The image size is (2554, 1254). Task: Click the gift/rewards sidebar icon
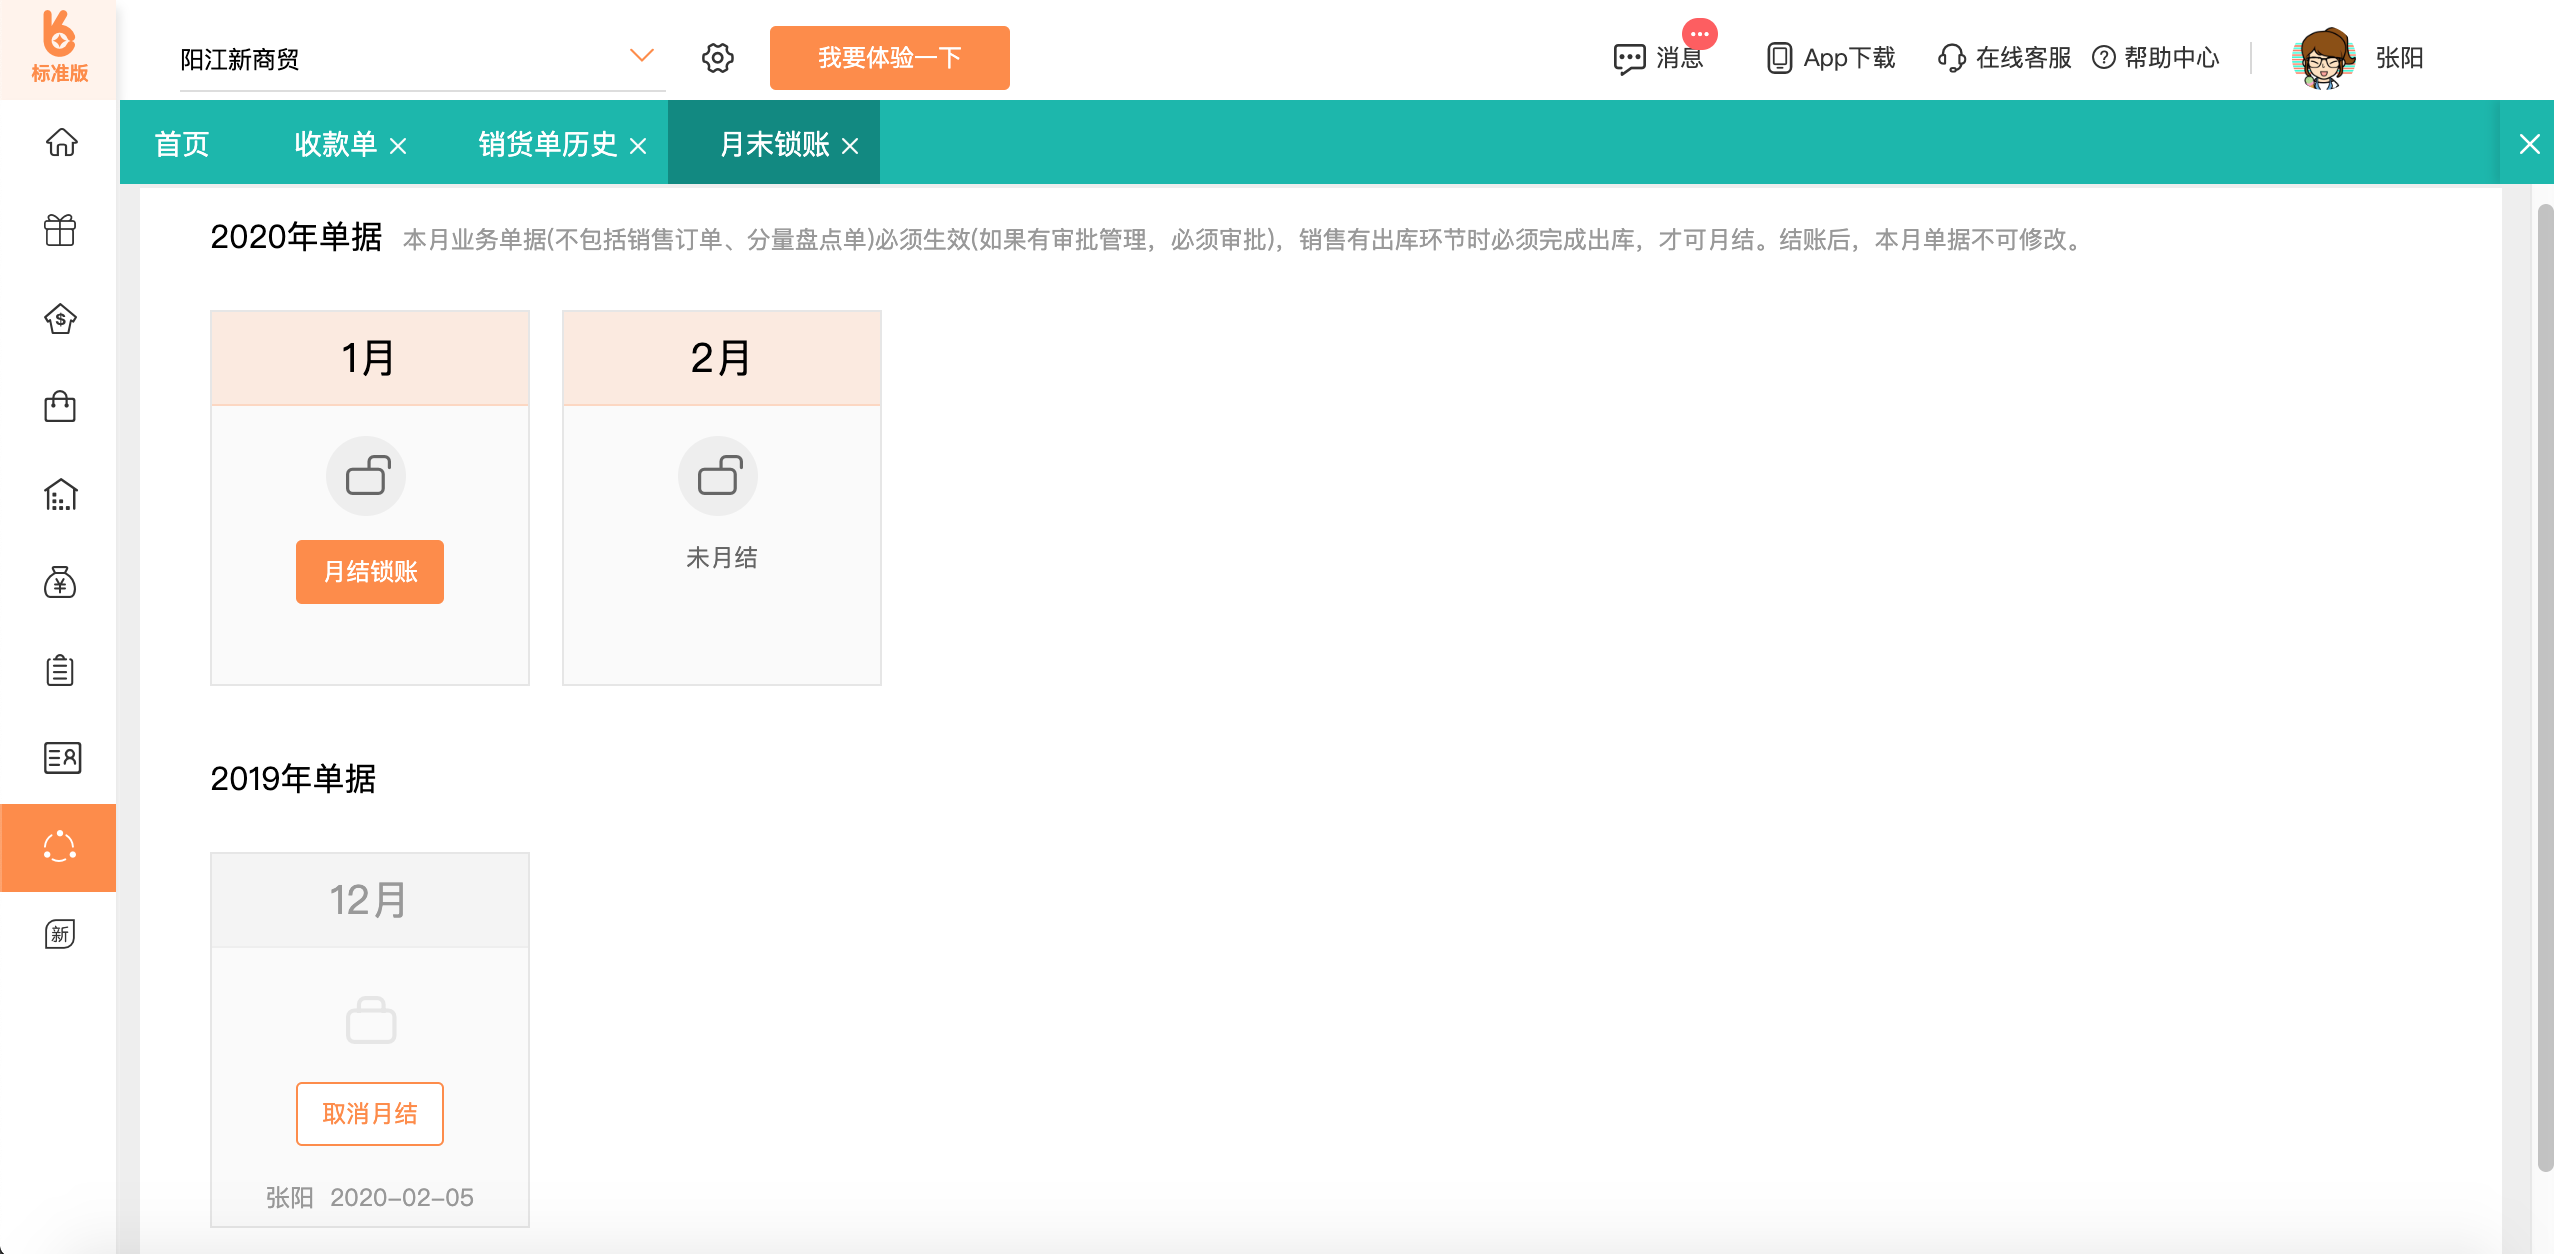click(60, 228)
